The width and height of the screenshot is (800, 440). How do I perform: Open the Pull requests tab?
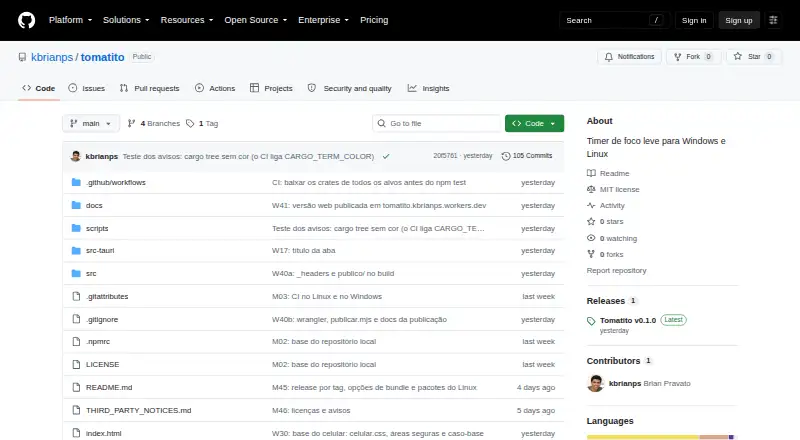[149, 88]
